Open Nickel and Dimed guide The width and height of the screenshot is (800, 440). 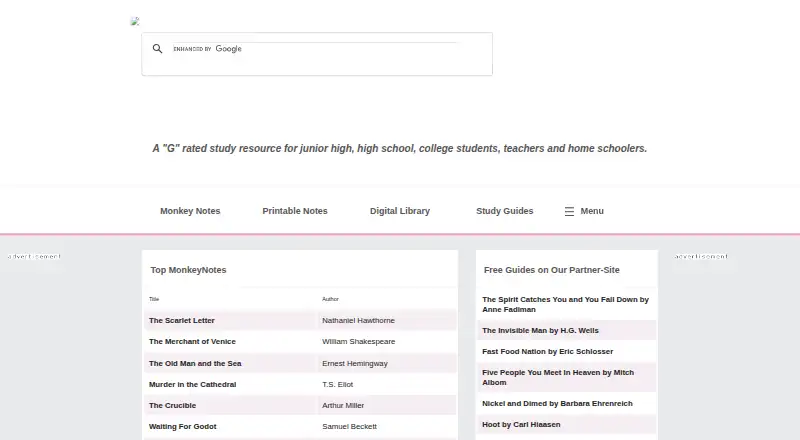pos(557,403)
